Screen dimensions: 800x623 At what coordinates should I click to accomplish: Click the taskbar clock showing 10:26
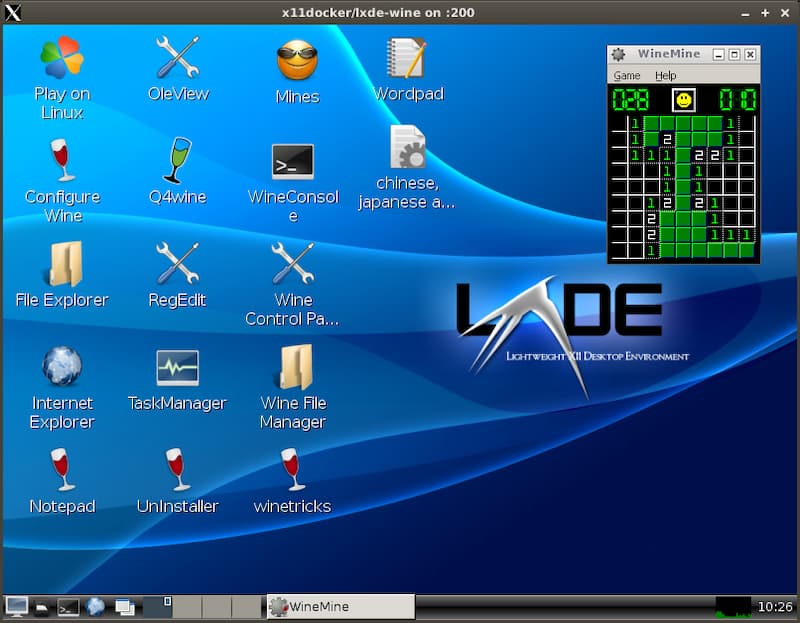pos(775,606)
